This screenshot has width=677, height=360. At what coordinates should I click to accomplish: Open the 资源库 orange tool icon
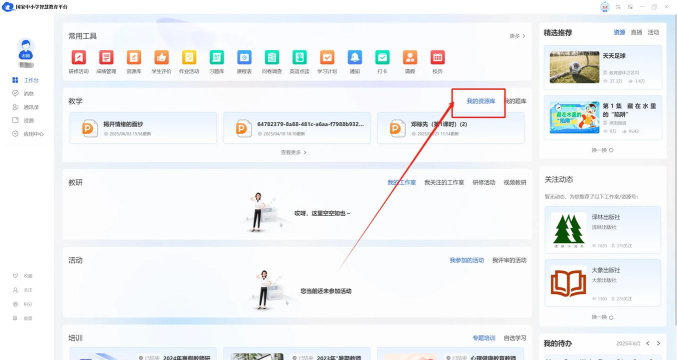134,57
